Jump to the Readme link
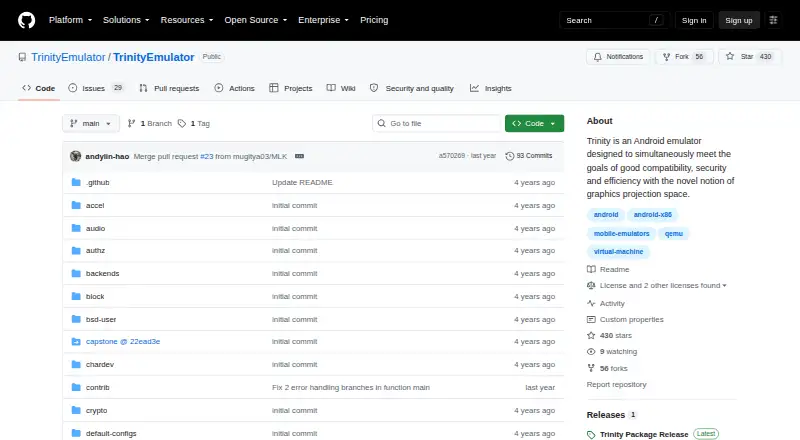 tap(608, 270)
